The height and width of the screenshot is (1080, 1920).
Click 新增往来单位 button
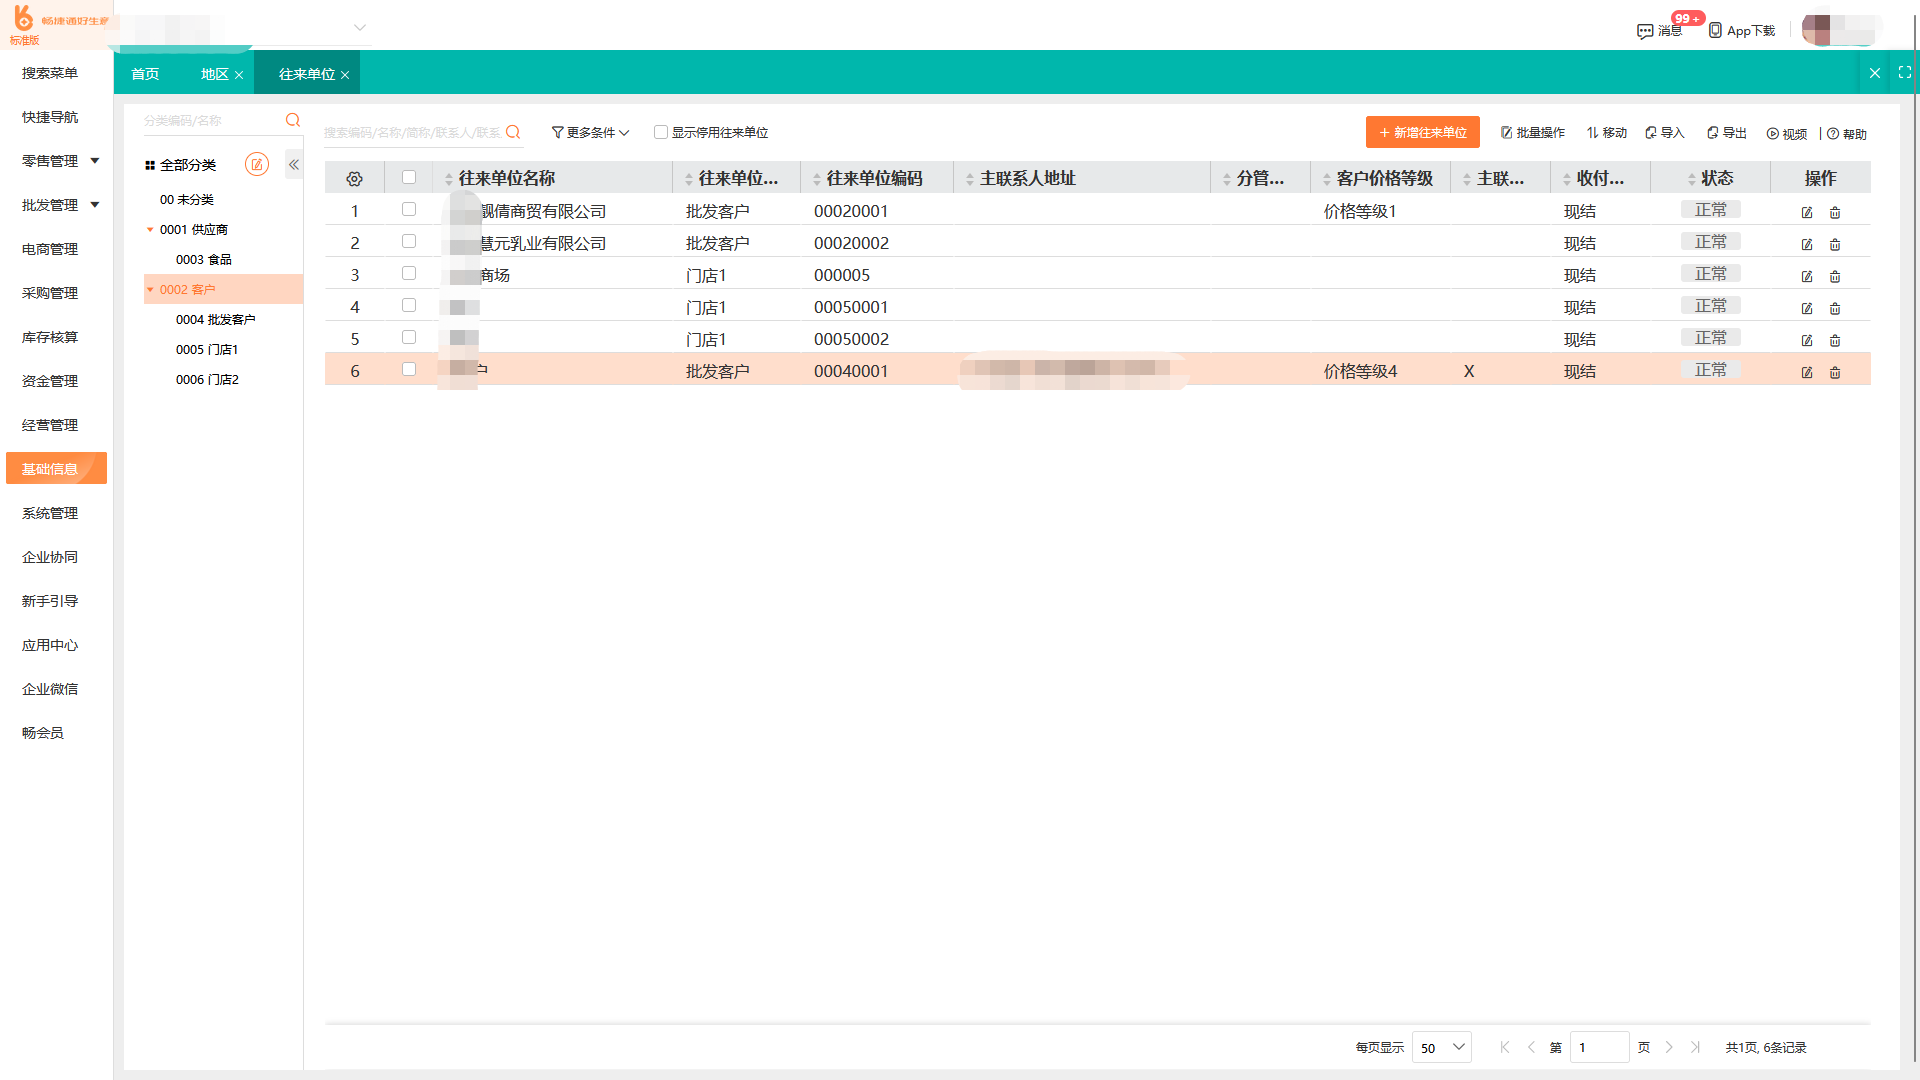(x=1425, y=131)
